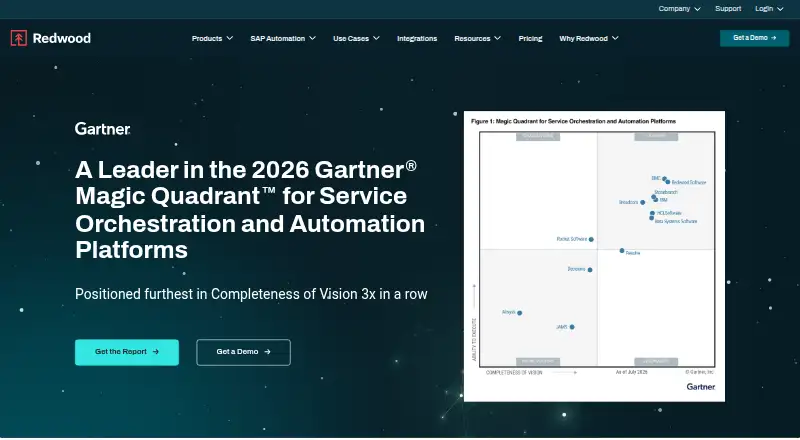The width and height of the screenshot is (800, 440).
Task: Click the Redwood brand name in header
Action: pyautogui.click(x=62, y=38)
